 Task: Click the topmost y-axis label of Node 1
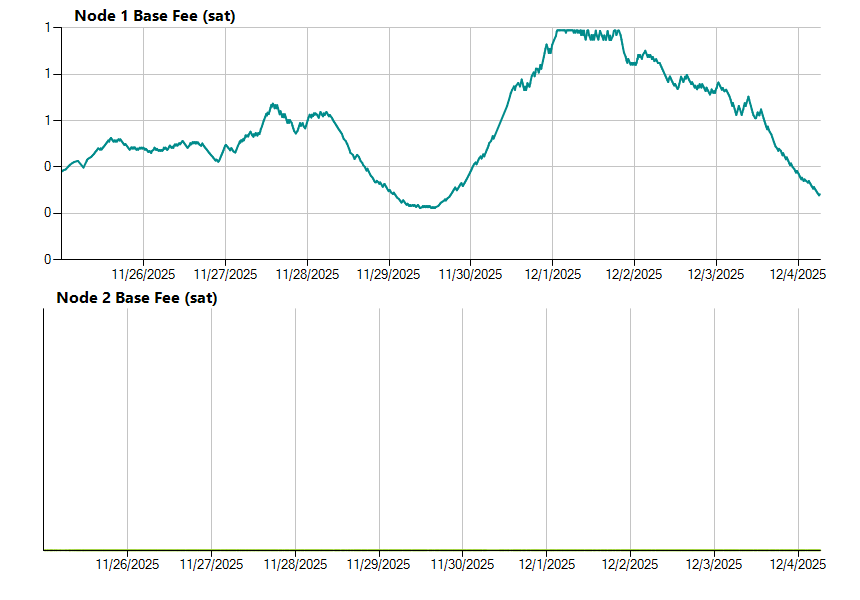click(x=47, y=28)
